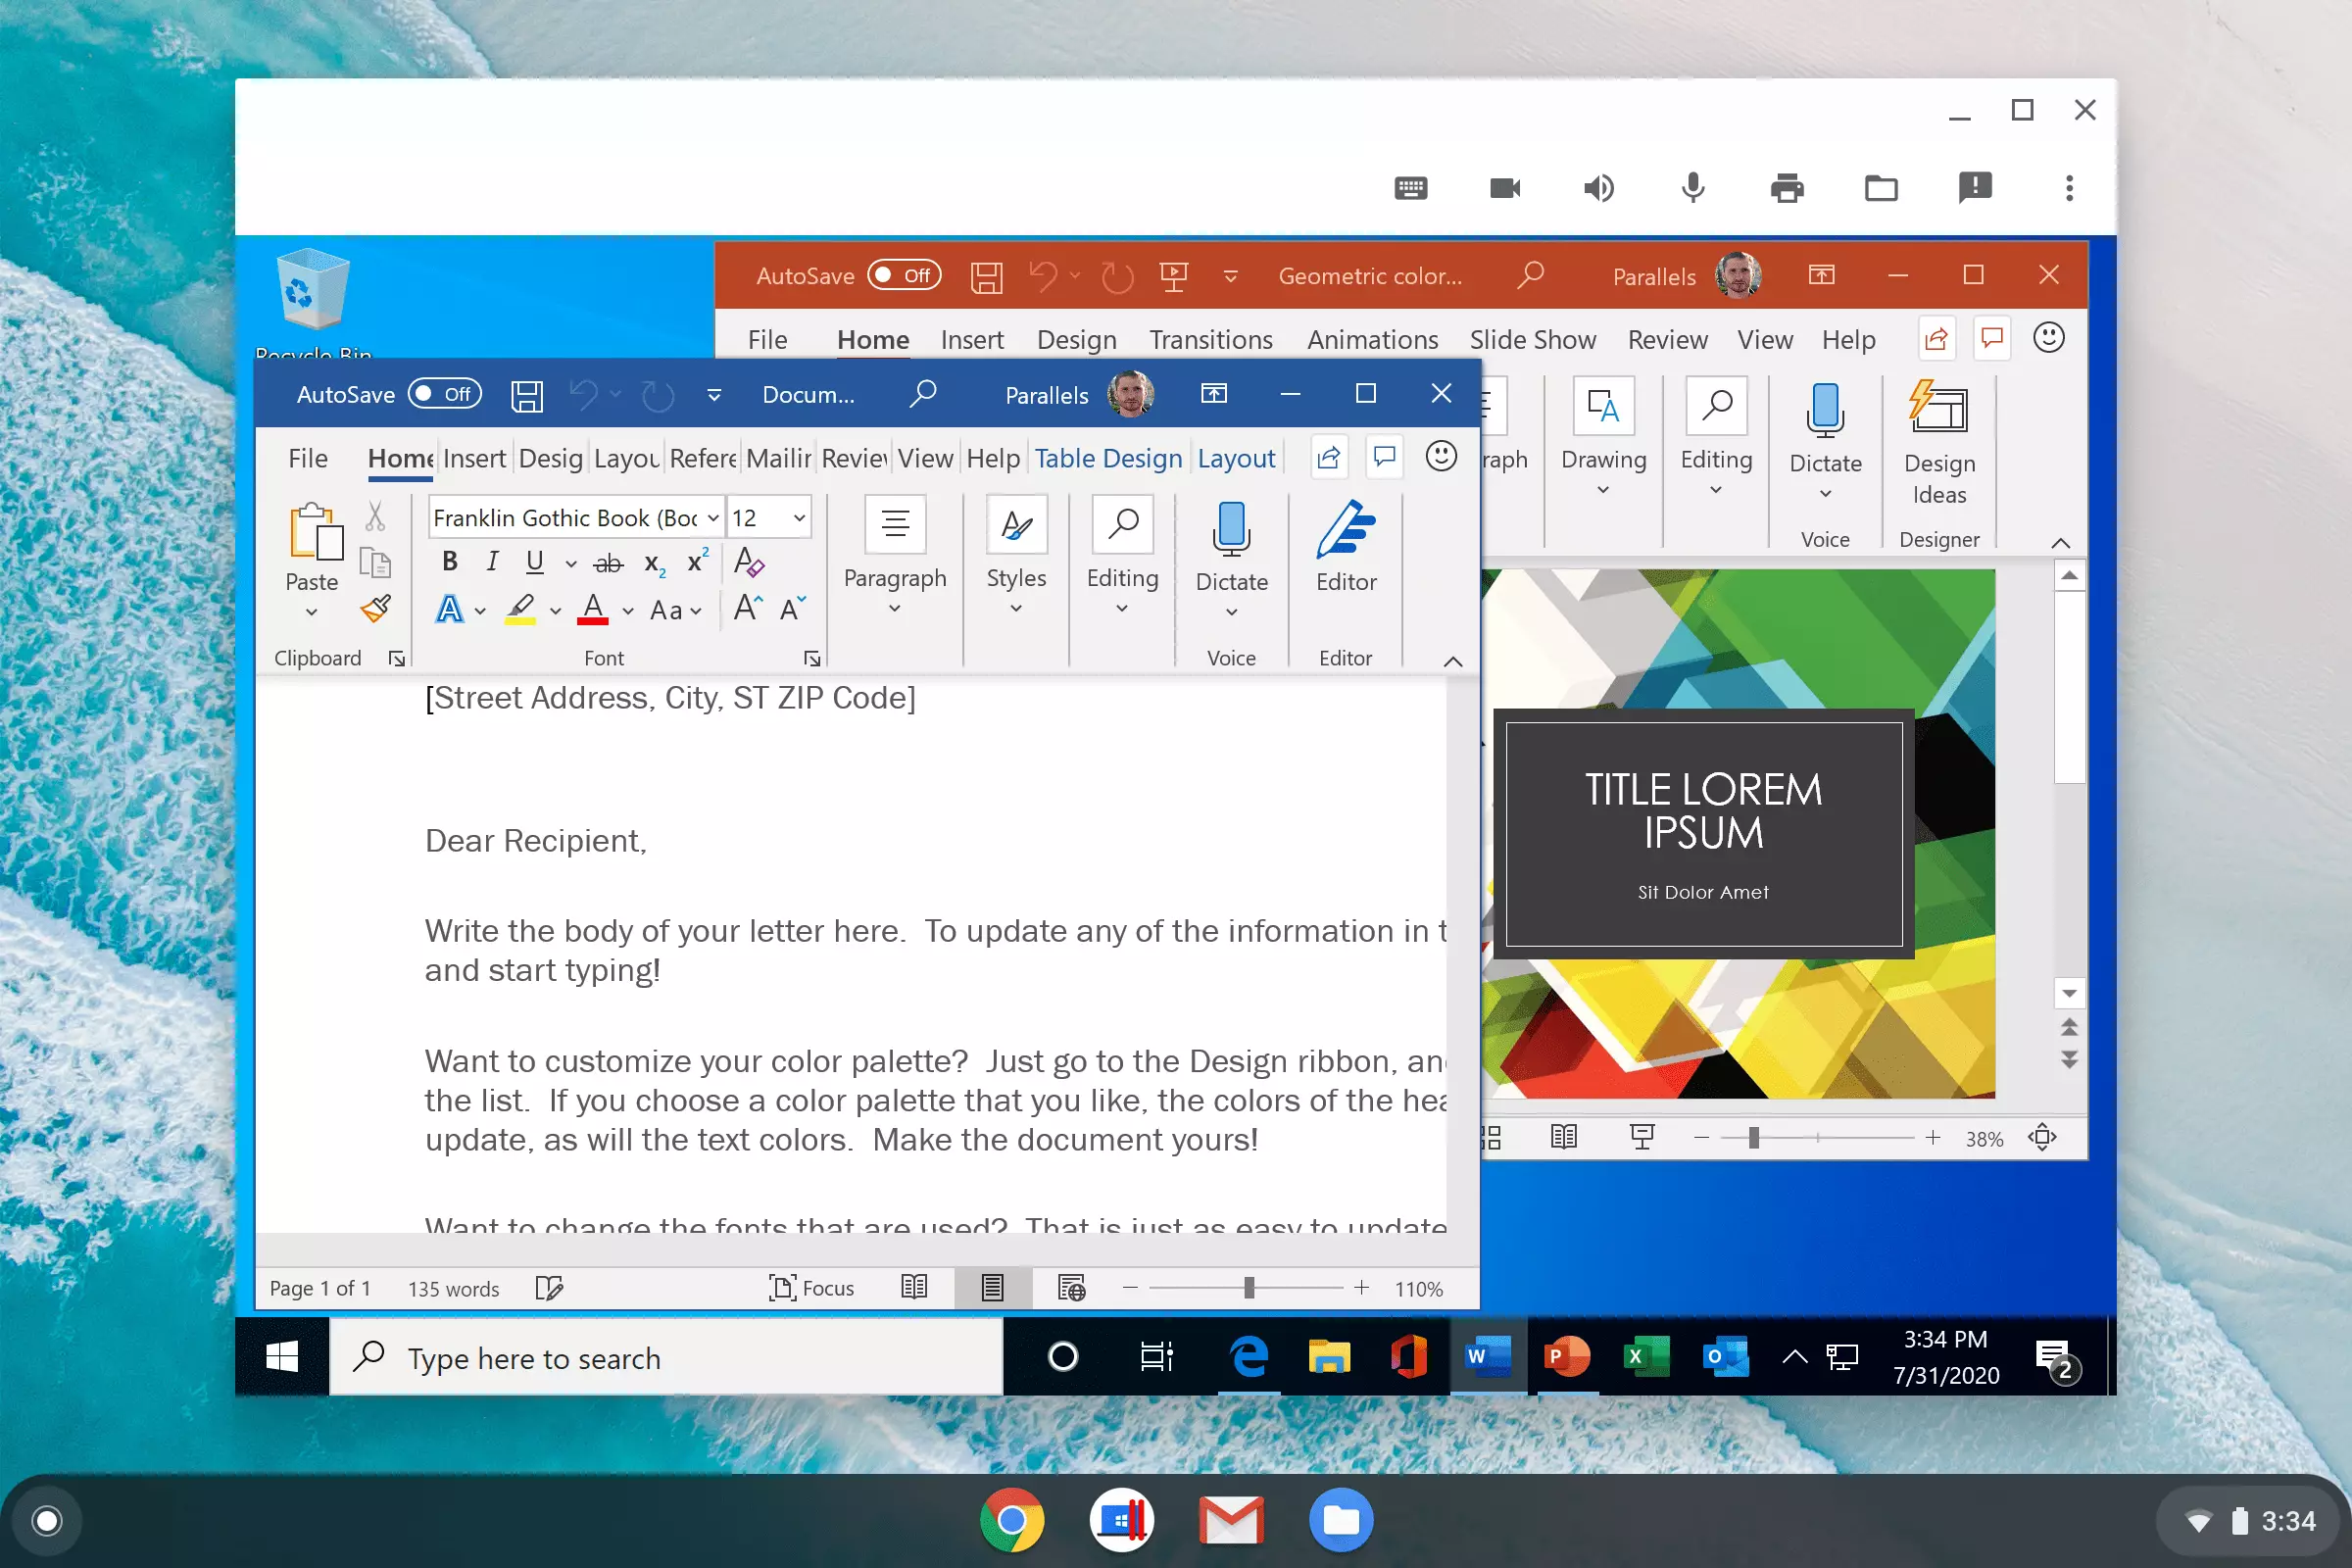The image size is (2352, 1568).
Task: Enable Focus mode in Word status bar
Action: (x=810, y=1286)
